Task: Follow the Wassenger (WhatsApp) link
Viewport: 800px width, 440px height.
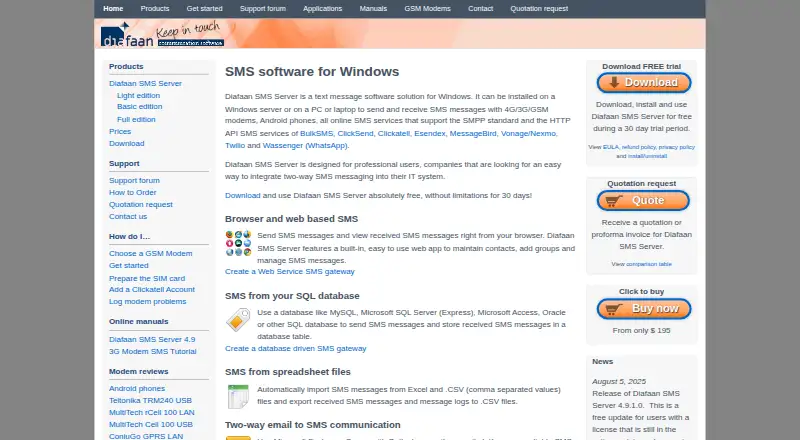Action: (305, 145)
